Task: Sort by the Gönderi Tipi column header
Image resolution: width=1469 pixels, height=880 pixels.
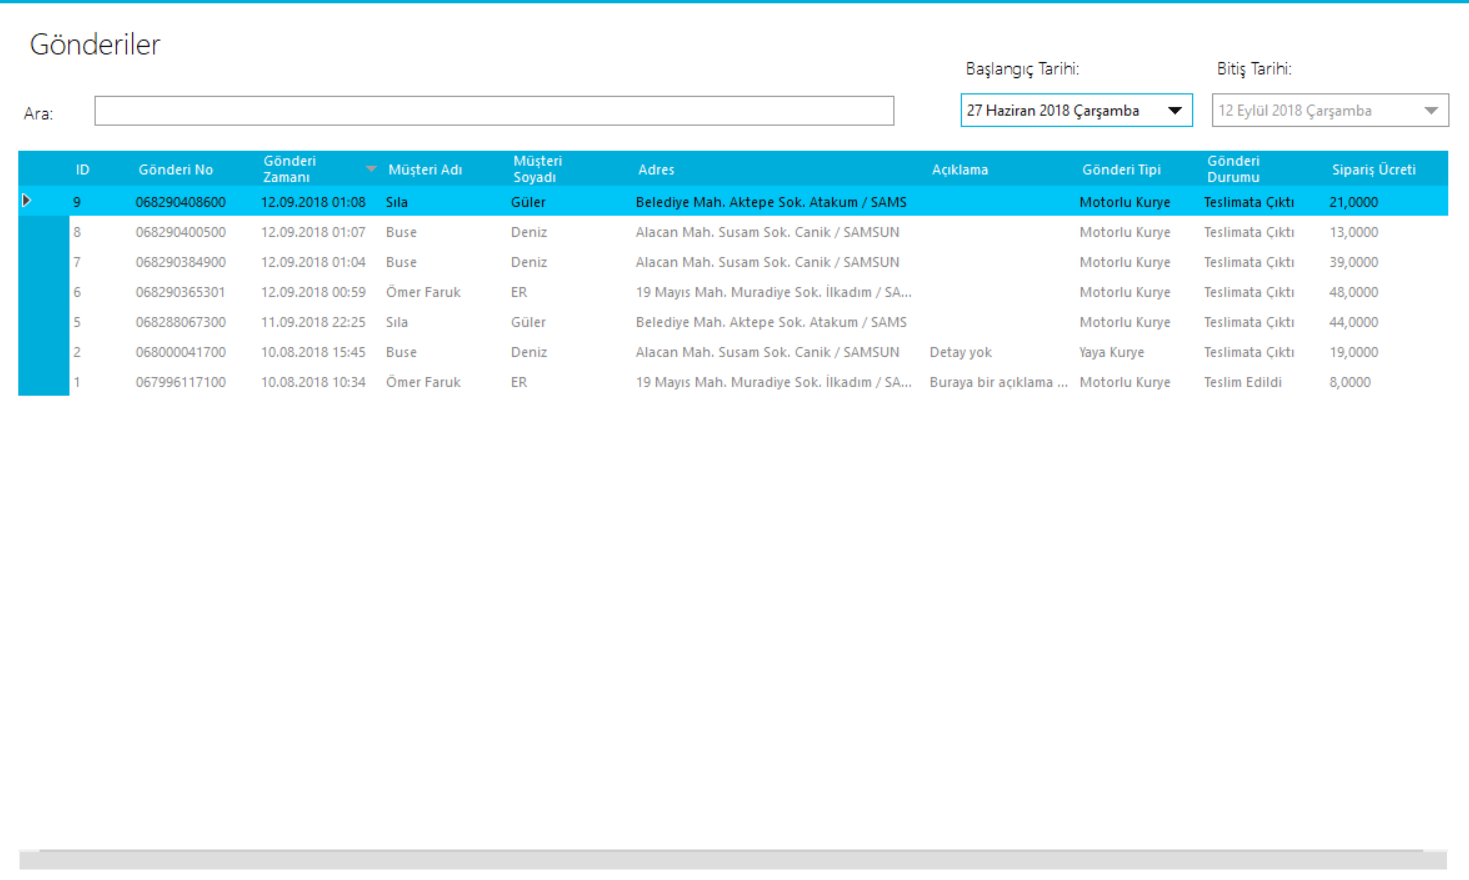Action: [x=1121, y=170]
